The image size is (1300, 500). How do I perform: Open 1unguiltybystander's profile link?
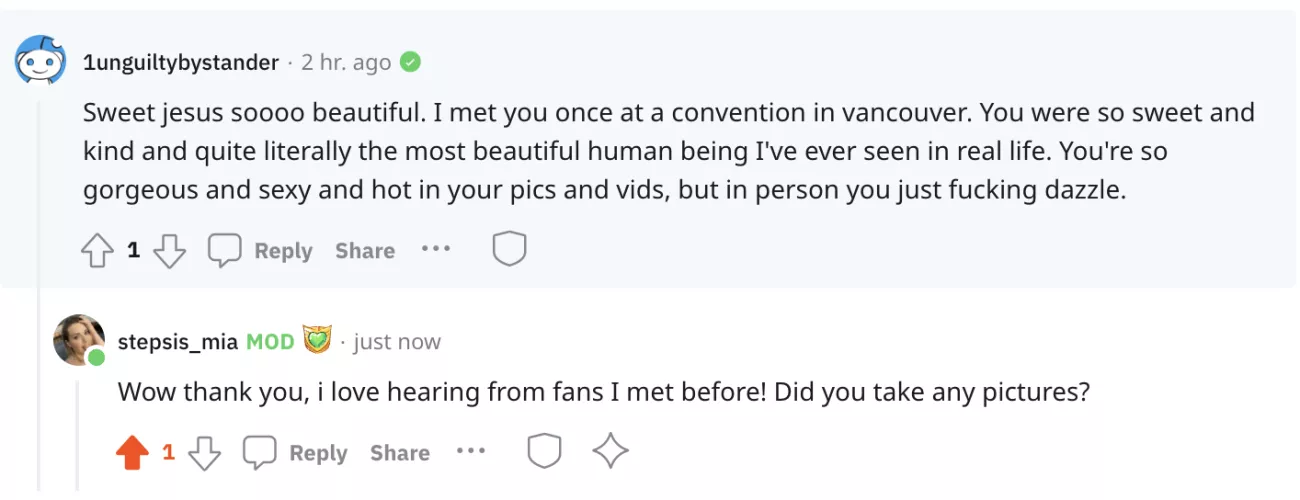pos(181,62)
